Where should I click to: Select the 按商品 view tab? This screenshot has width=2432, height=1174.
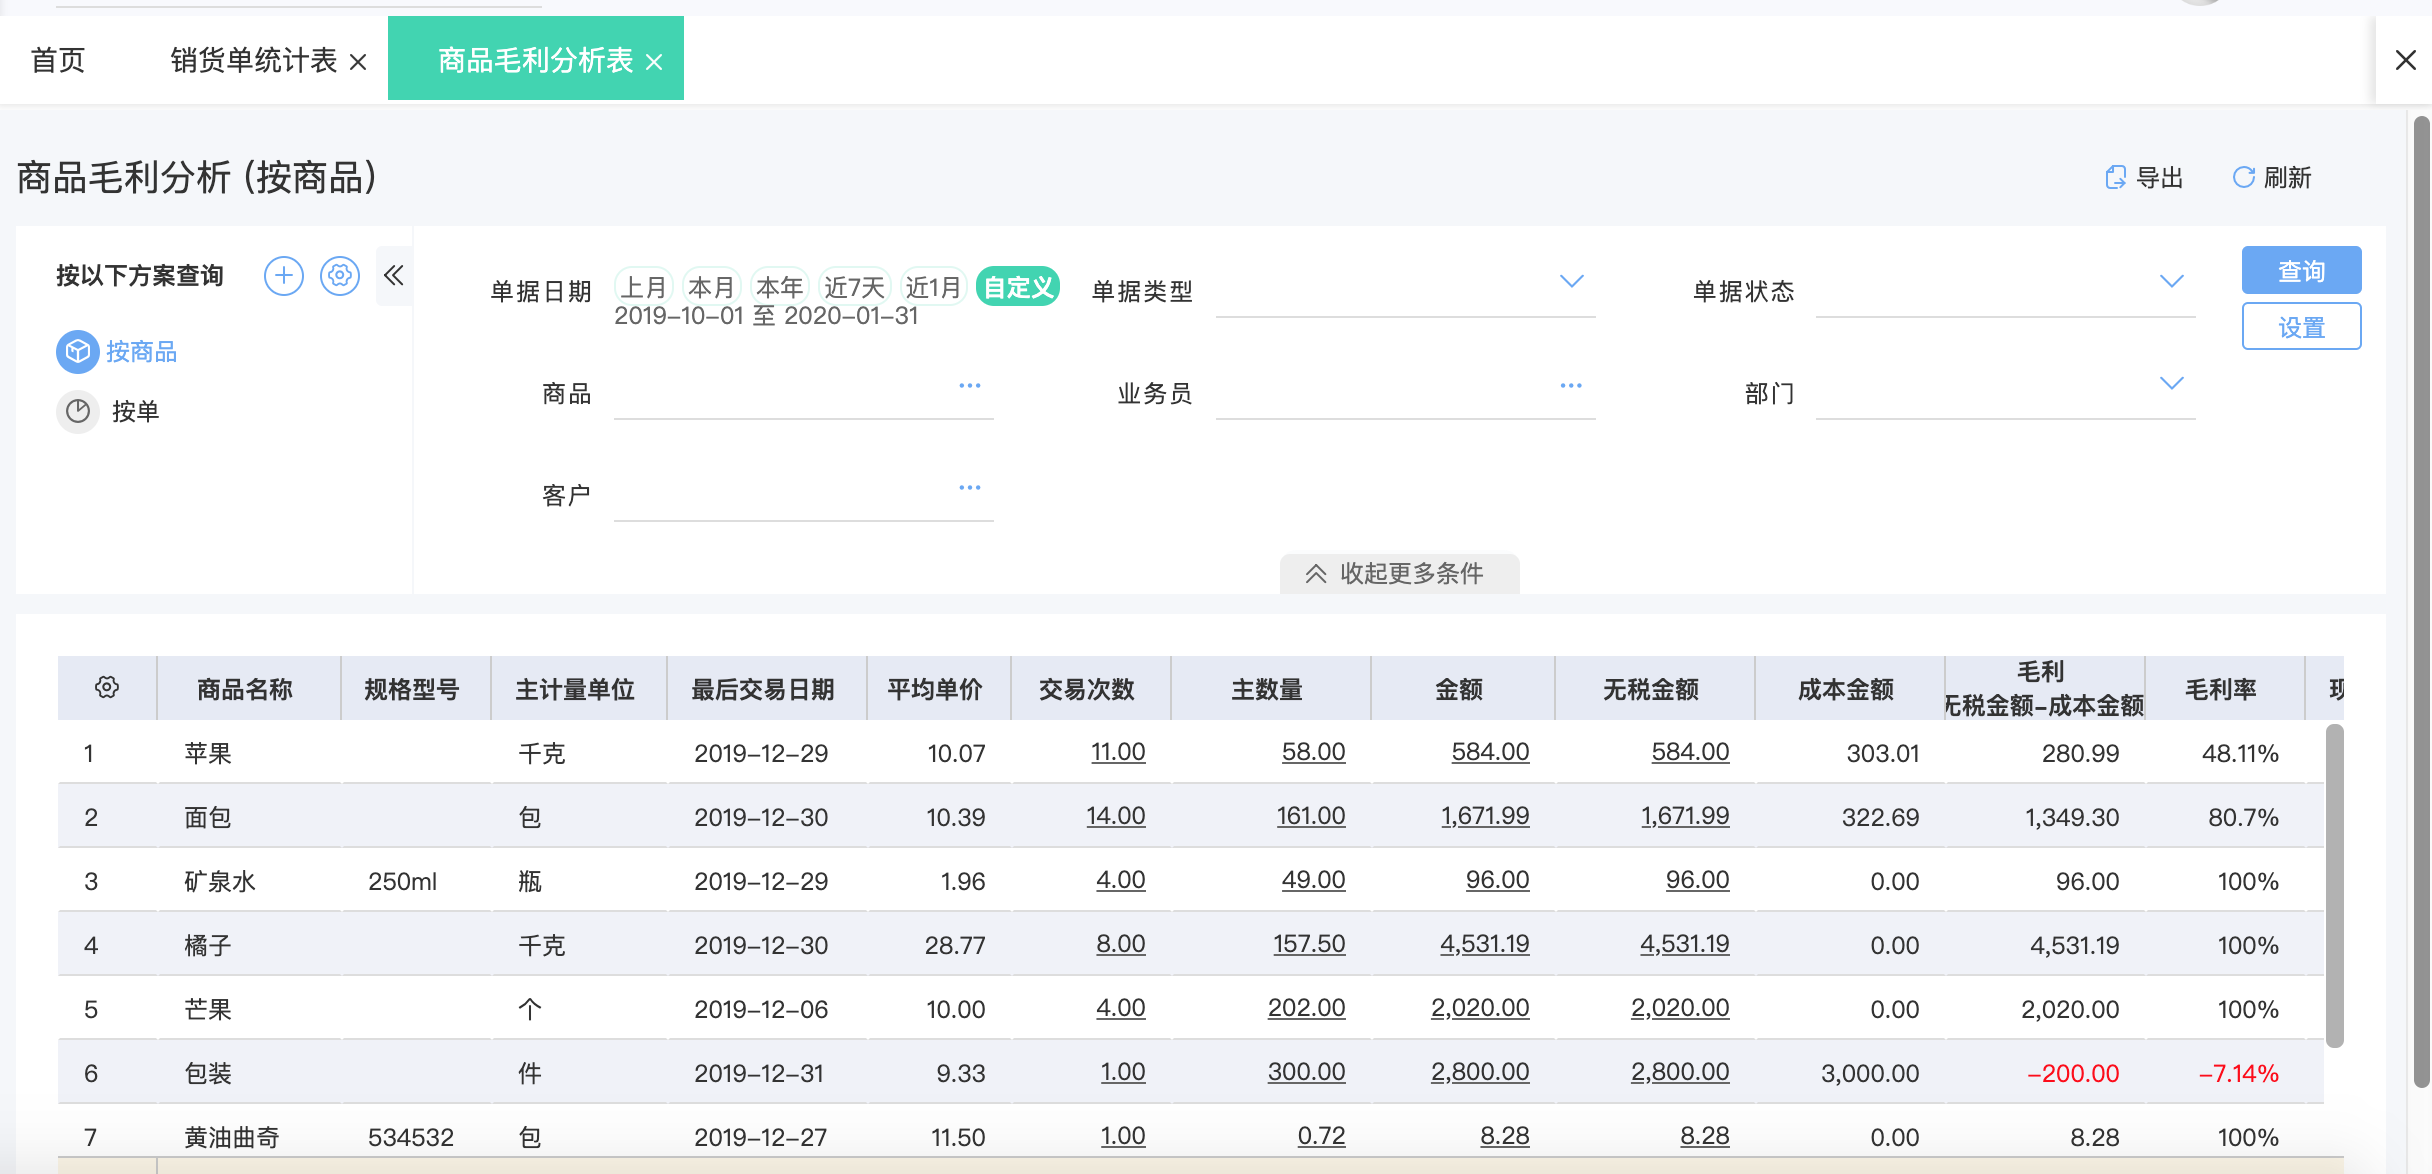pyautogui.click(x=140, y=350)
